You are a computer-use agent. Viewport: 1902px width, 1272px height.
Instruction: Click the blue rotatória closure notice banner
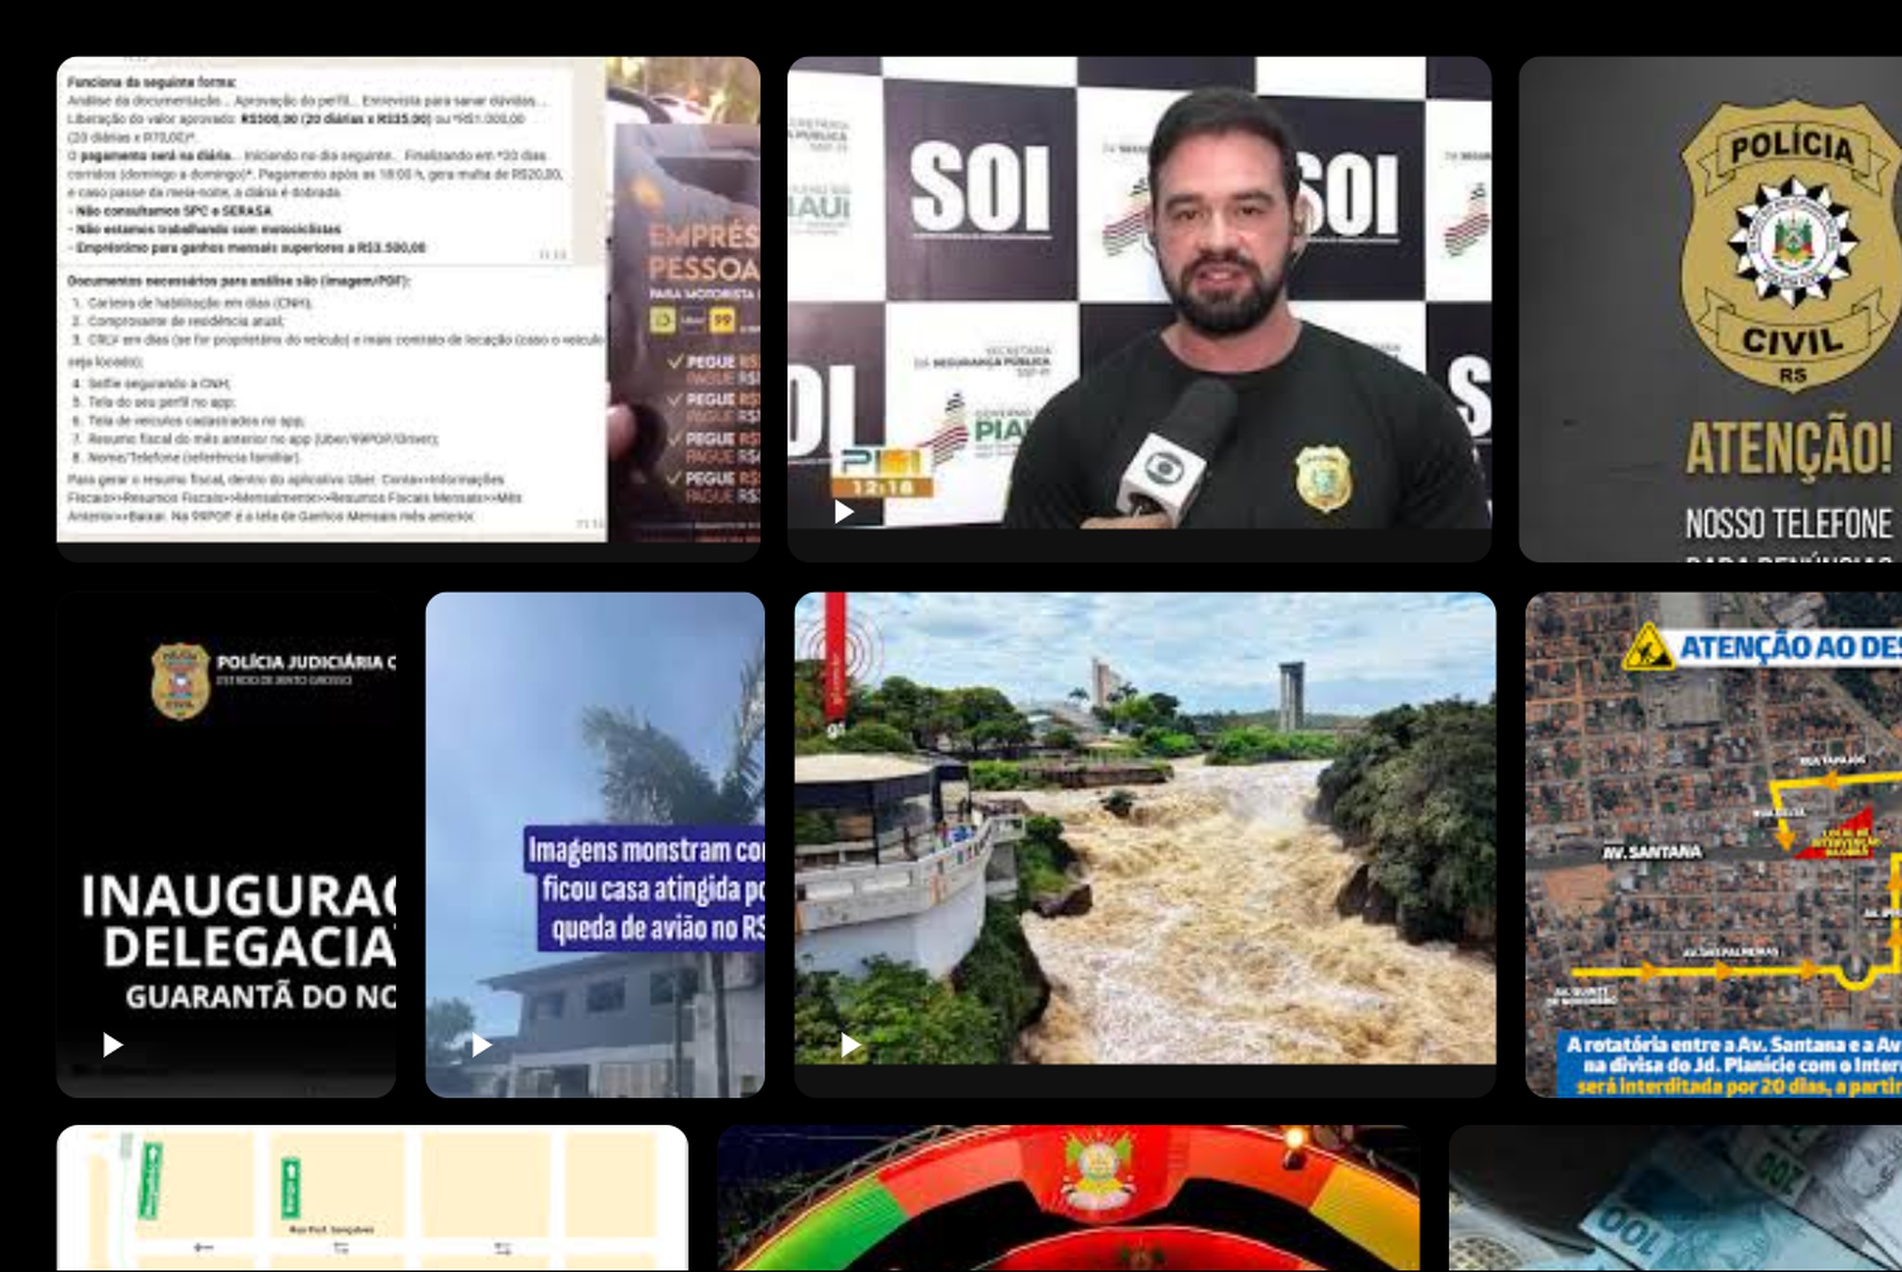[1732, 1065]
